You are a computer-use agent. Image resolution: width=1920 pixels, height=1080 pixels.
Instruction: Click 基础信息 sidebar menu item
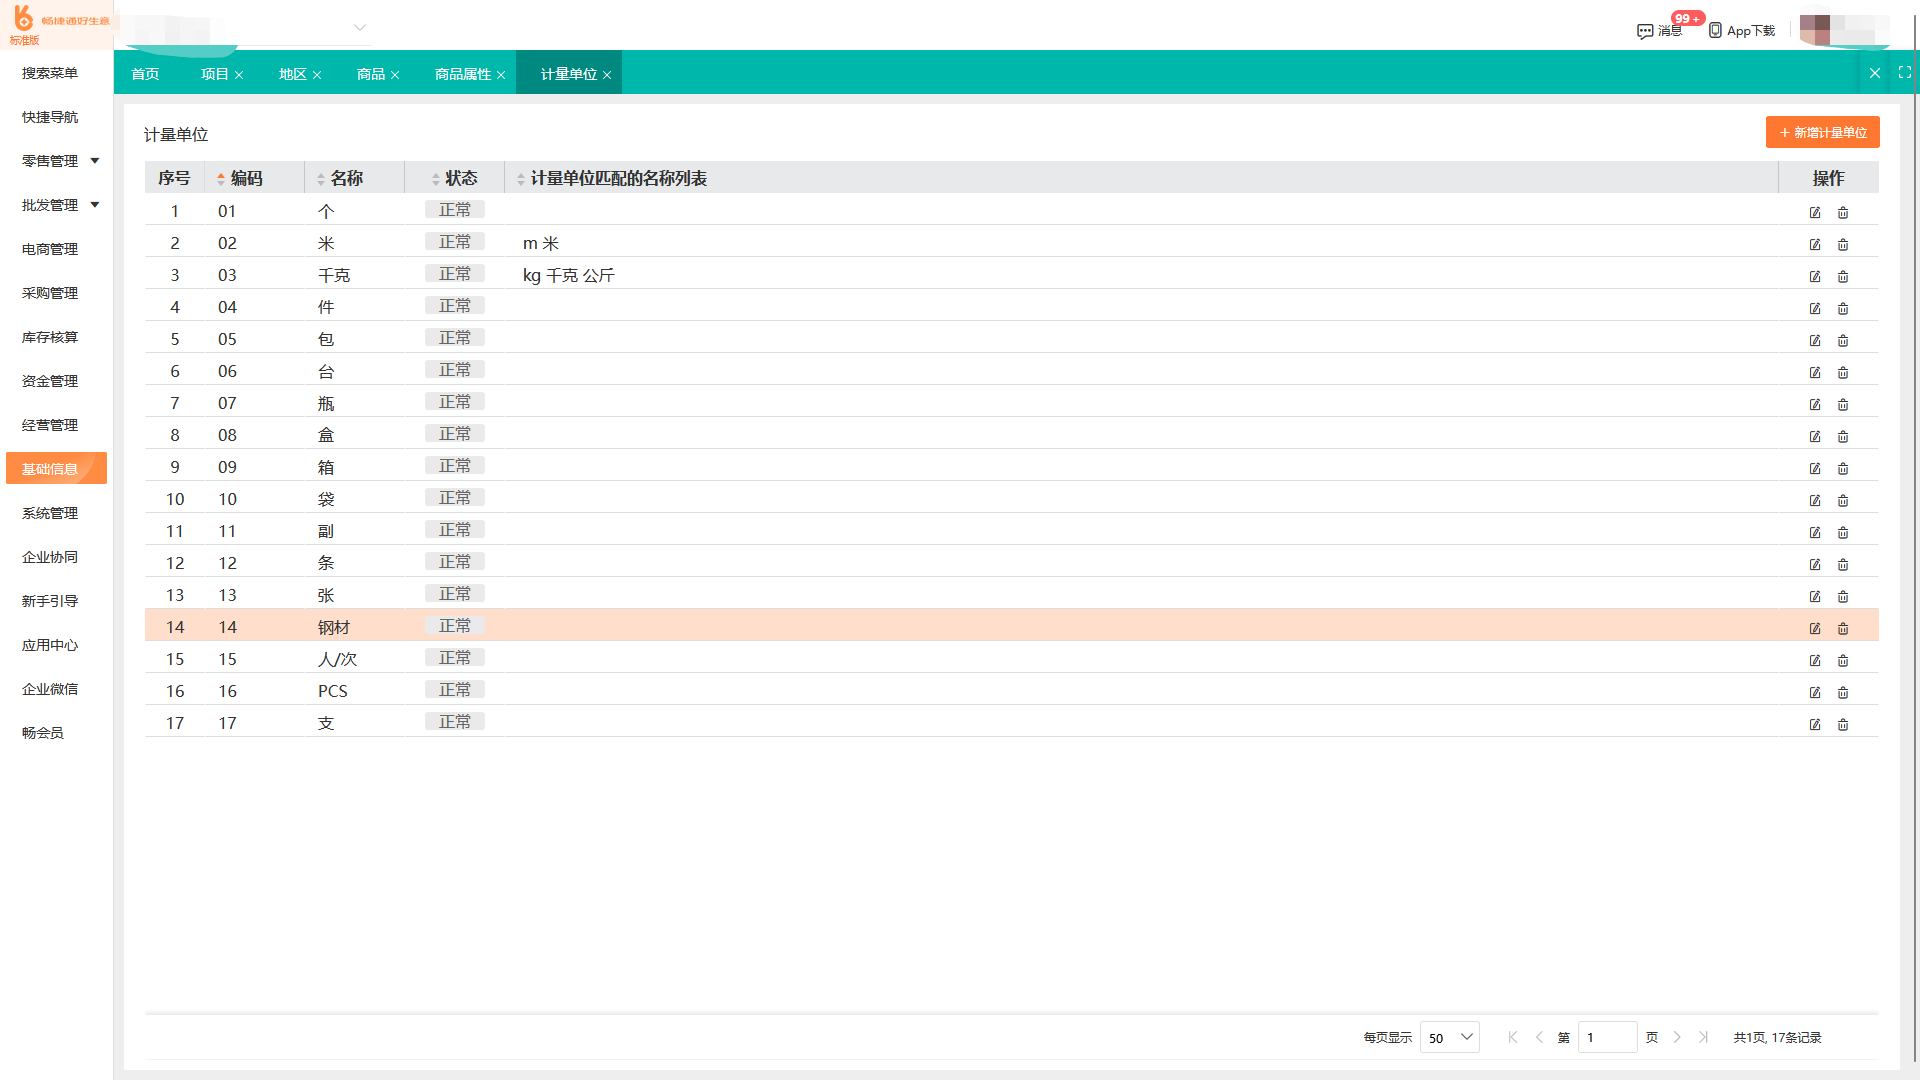[x=53, y=467]
